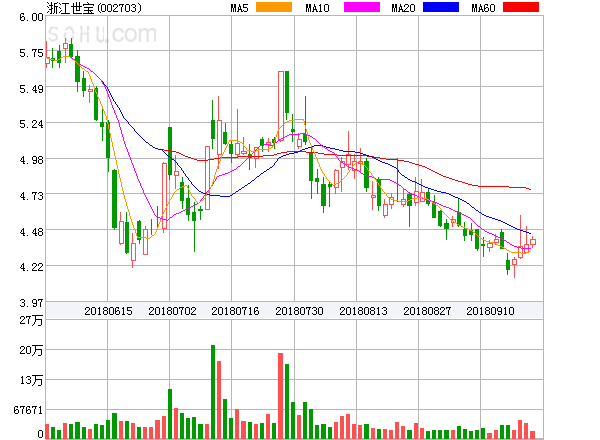600x440 pixels.
Task: Click the tallest red volume bar
Action: pyautogui.click(x=280, y=395)
